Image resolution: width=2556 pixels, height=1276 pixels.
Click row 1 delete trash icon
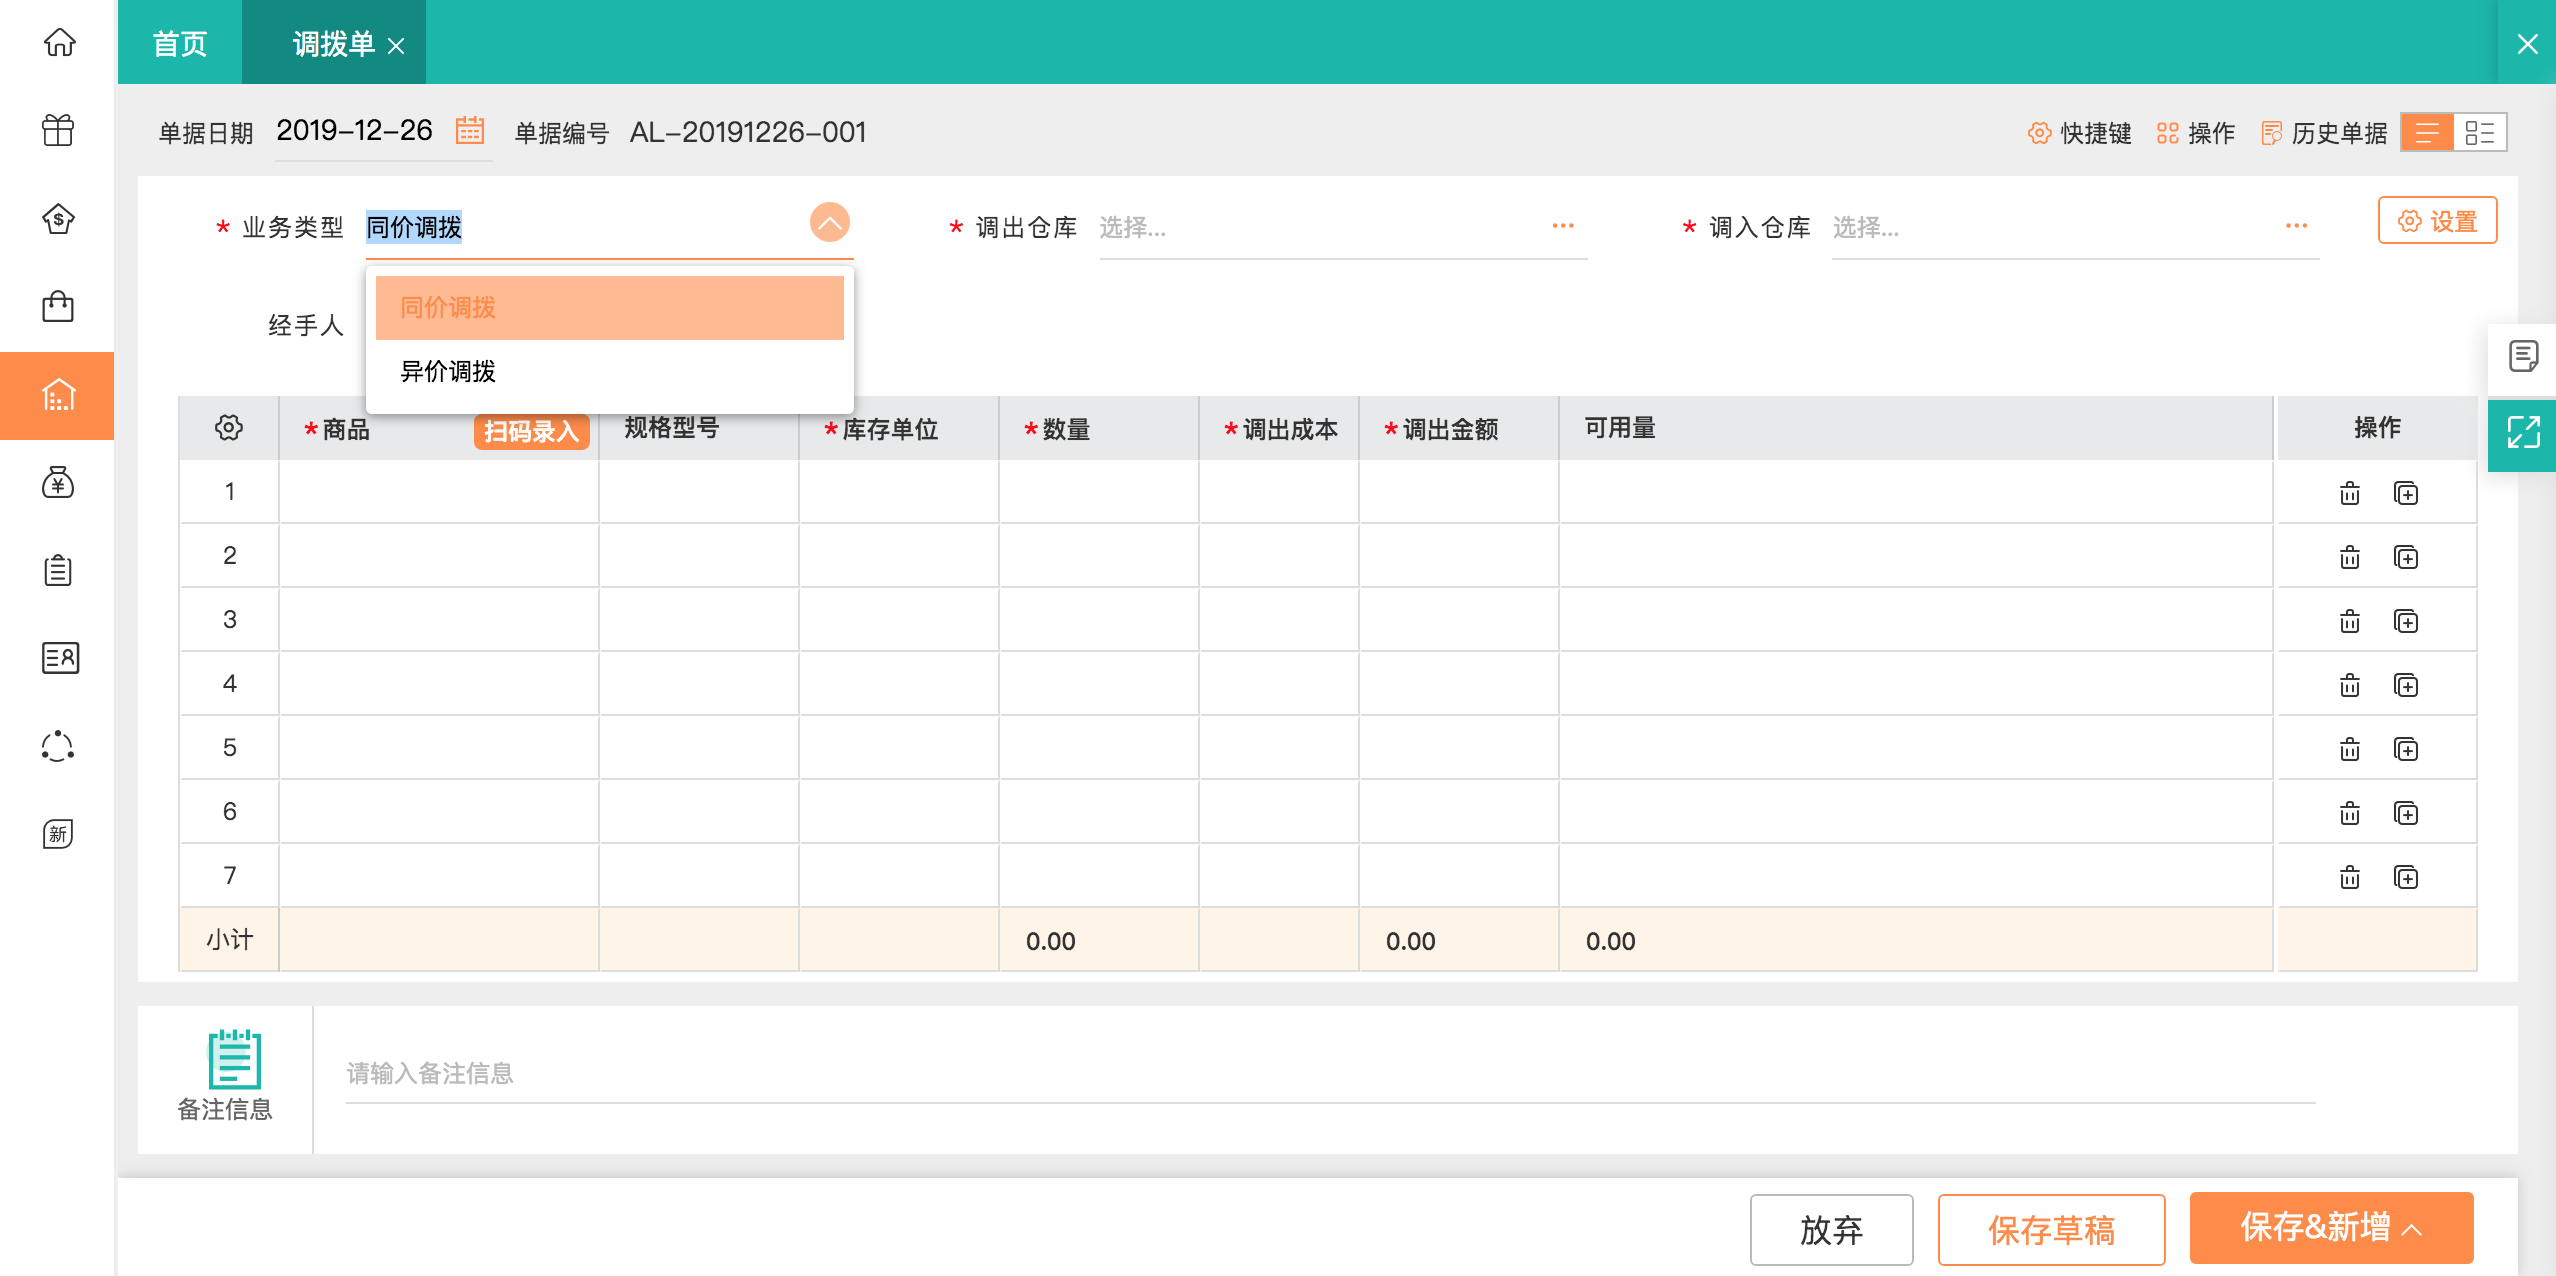2349,492
